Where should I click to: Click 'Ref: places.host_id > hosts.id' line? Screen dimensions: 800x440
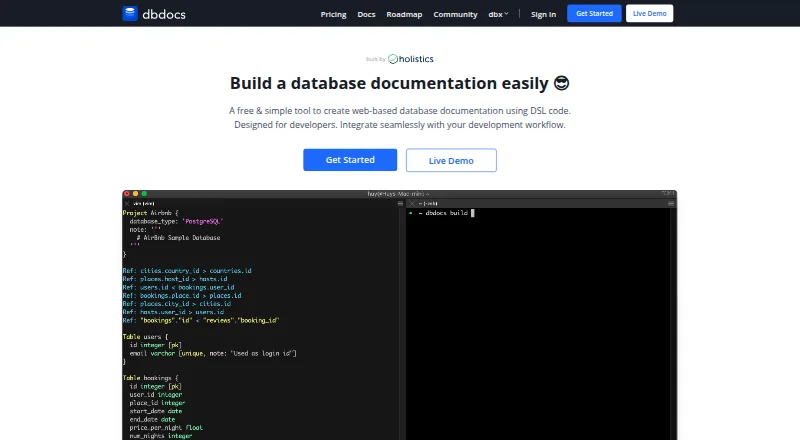pos(175,279)
